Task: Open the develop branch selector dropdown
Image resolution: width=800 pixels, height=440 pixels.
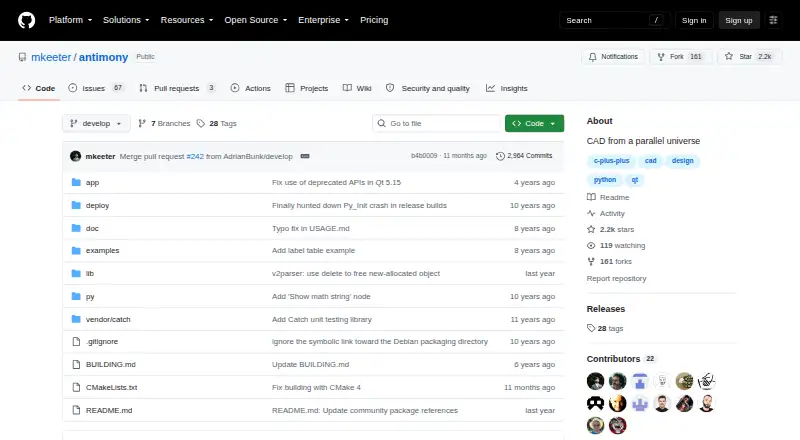Action: tap(96, 124)
